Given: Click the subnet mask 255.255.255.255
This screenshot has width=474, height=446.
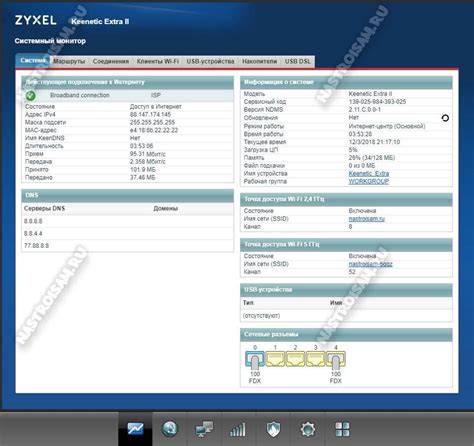Looking at the screenshot, I should click(152, 122).
